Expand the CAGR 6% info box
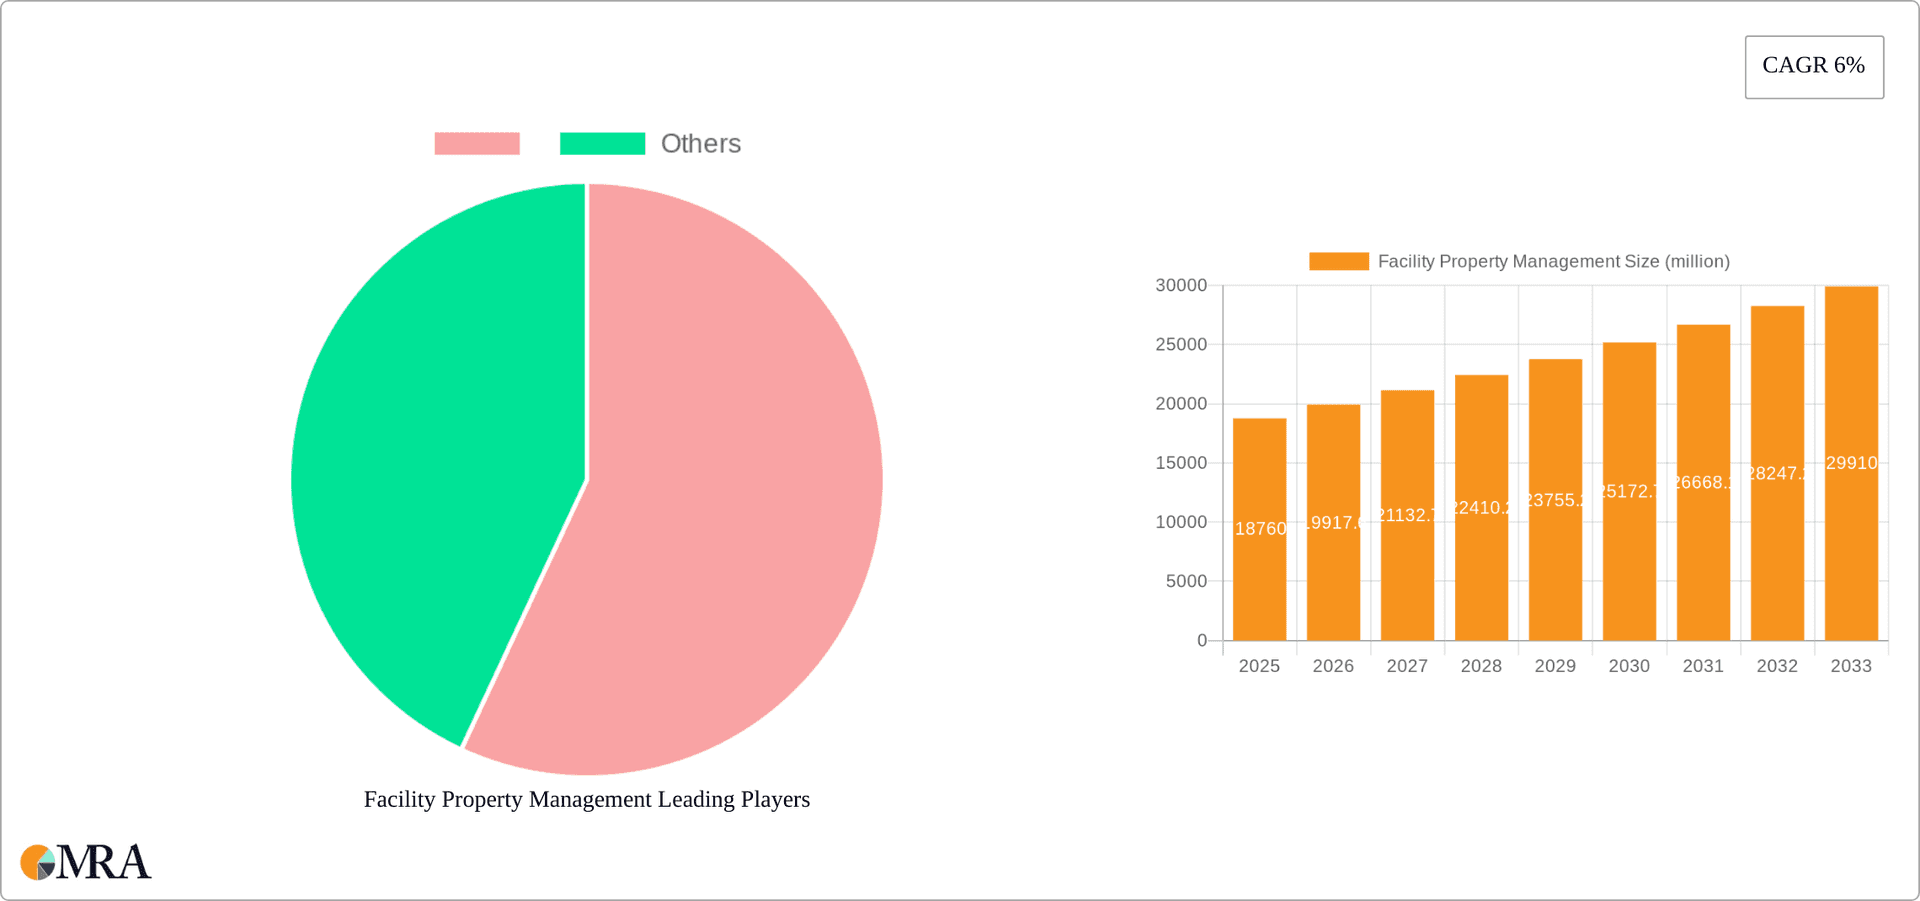The width and height of the screenshot is (1920, 901). 1813,66
